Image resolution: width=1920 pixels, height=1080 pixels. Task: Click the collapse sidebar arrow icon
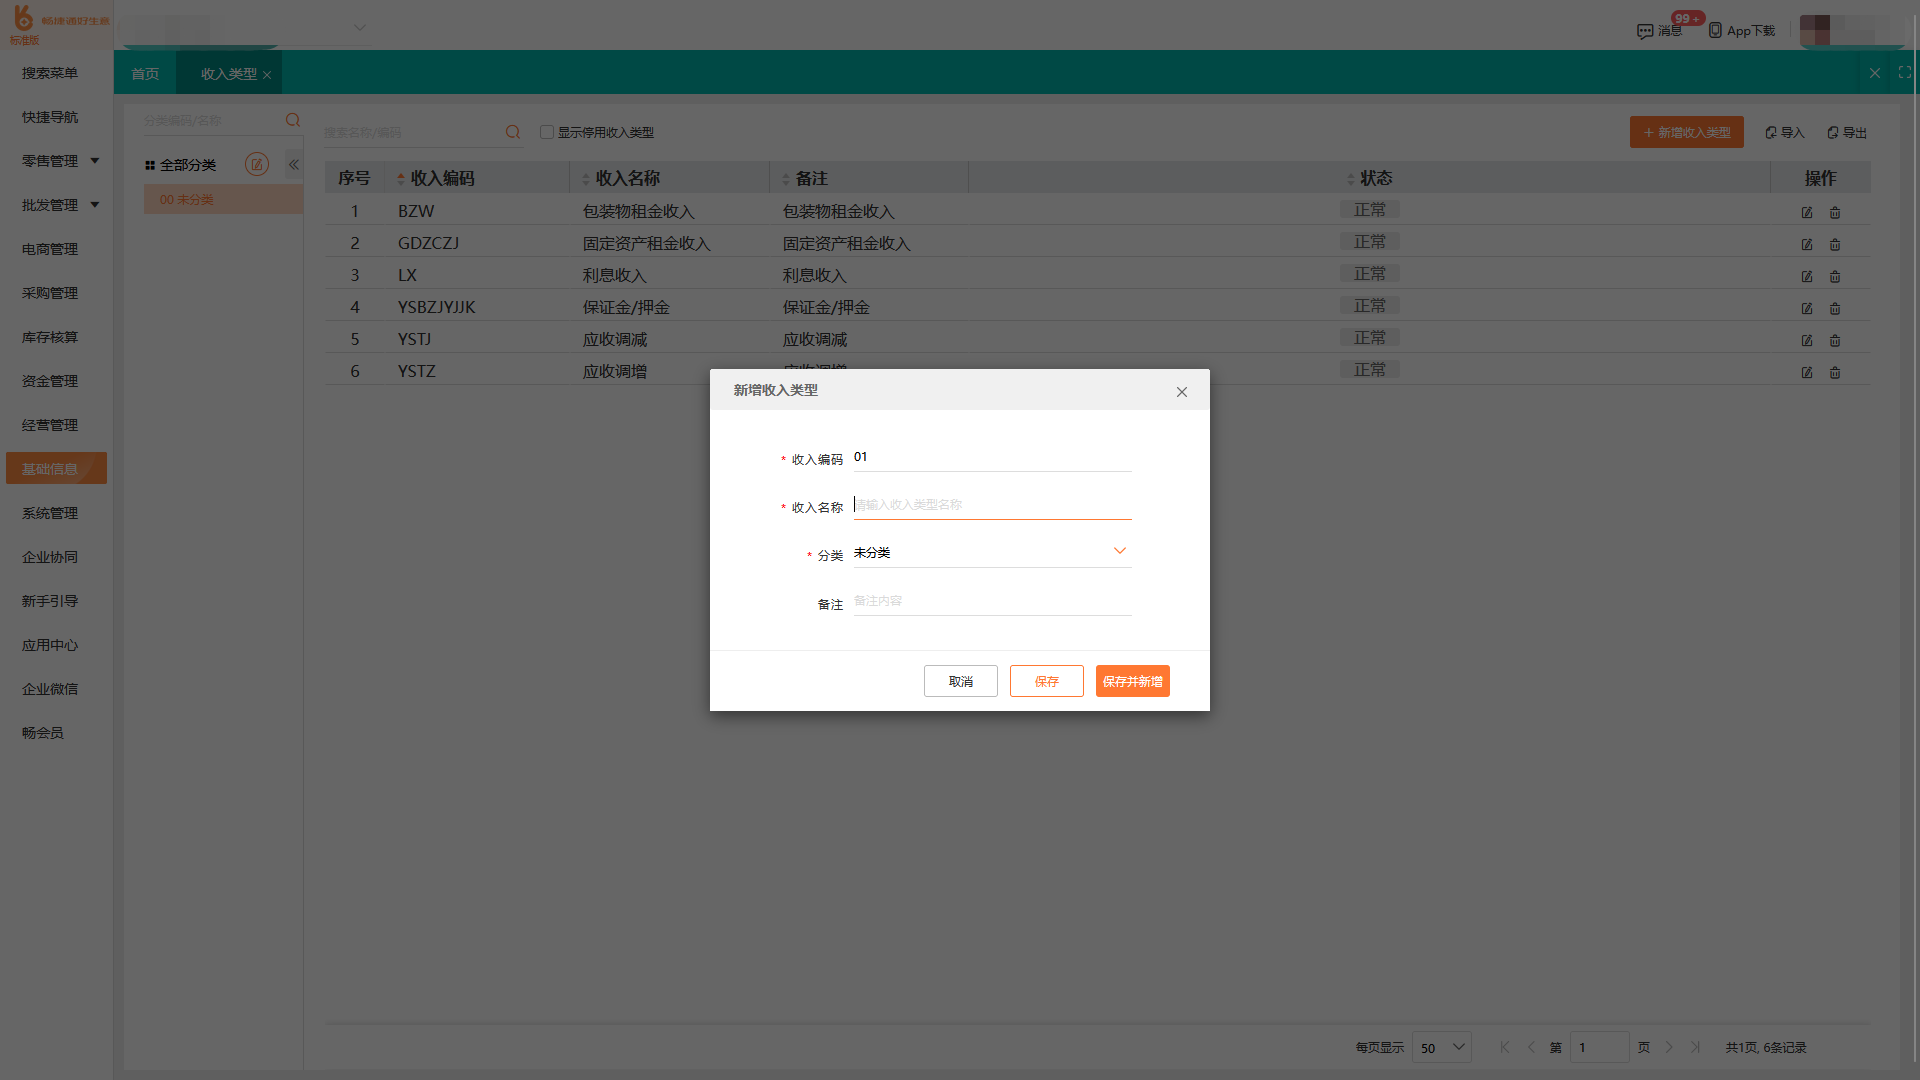coord(294,162)
